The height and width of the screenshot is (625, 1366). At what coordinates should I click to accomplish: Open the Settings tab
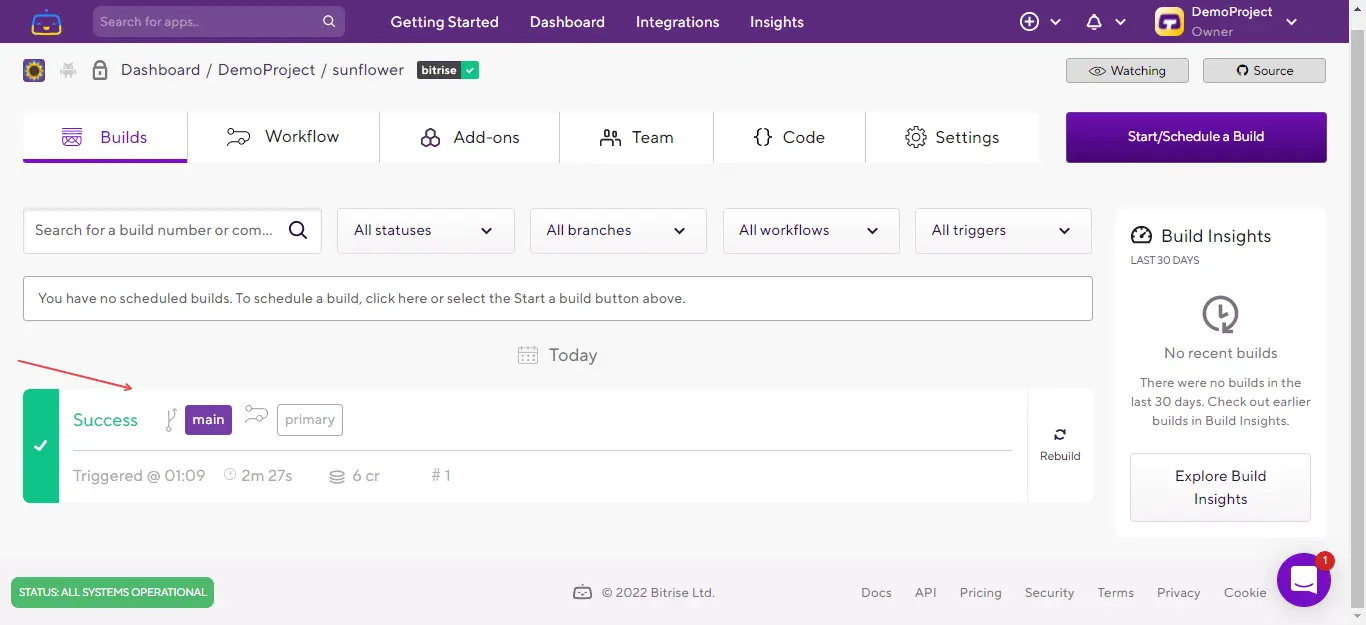coord(951,138)
